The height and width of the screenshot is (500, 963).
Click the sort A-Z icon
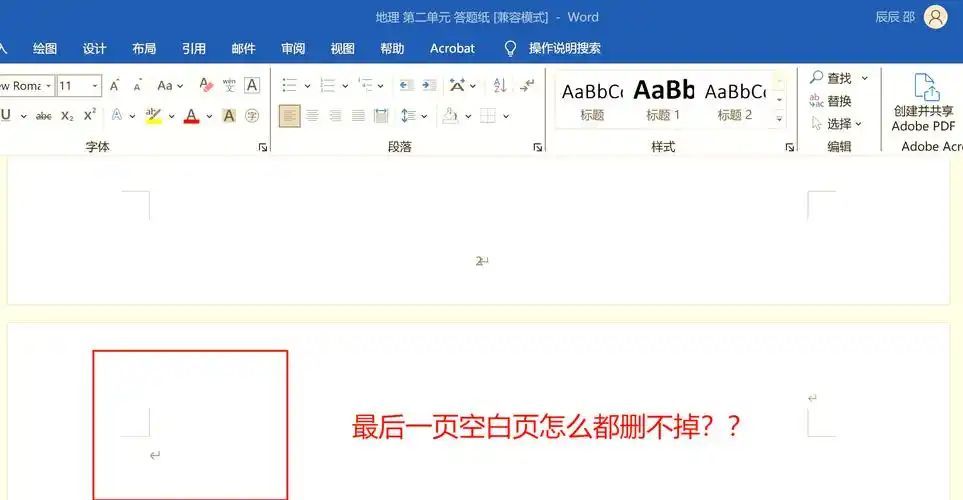pyautogui.click(x=499, y=86)
